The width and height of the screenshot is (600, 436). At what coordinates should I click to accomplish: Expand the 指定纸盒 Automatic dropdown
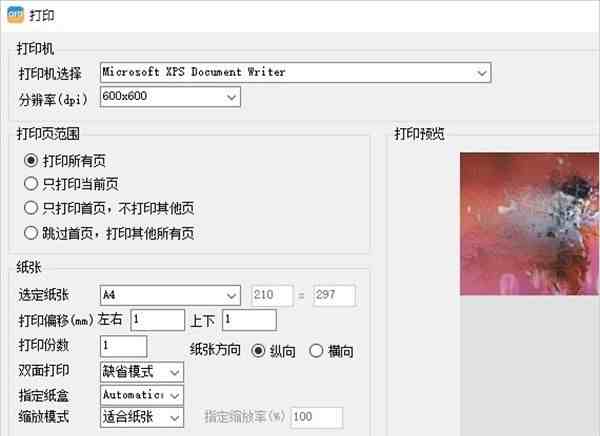coord(142,394)
